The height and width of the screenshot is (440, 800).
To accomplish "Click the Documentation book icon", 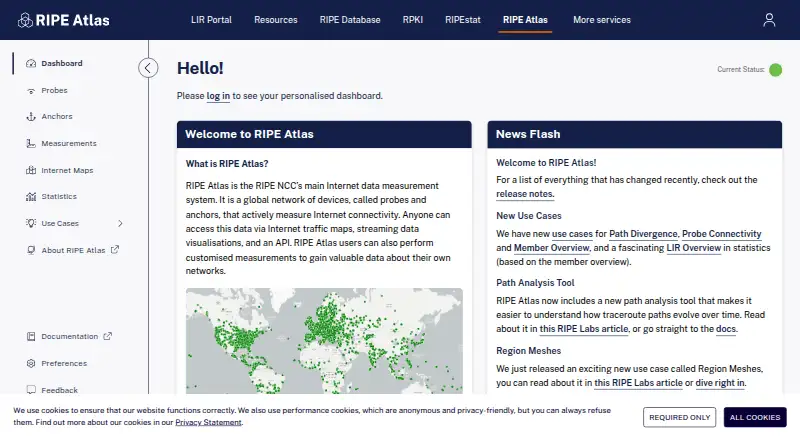I will click(31, 336).
